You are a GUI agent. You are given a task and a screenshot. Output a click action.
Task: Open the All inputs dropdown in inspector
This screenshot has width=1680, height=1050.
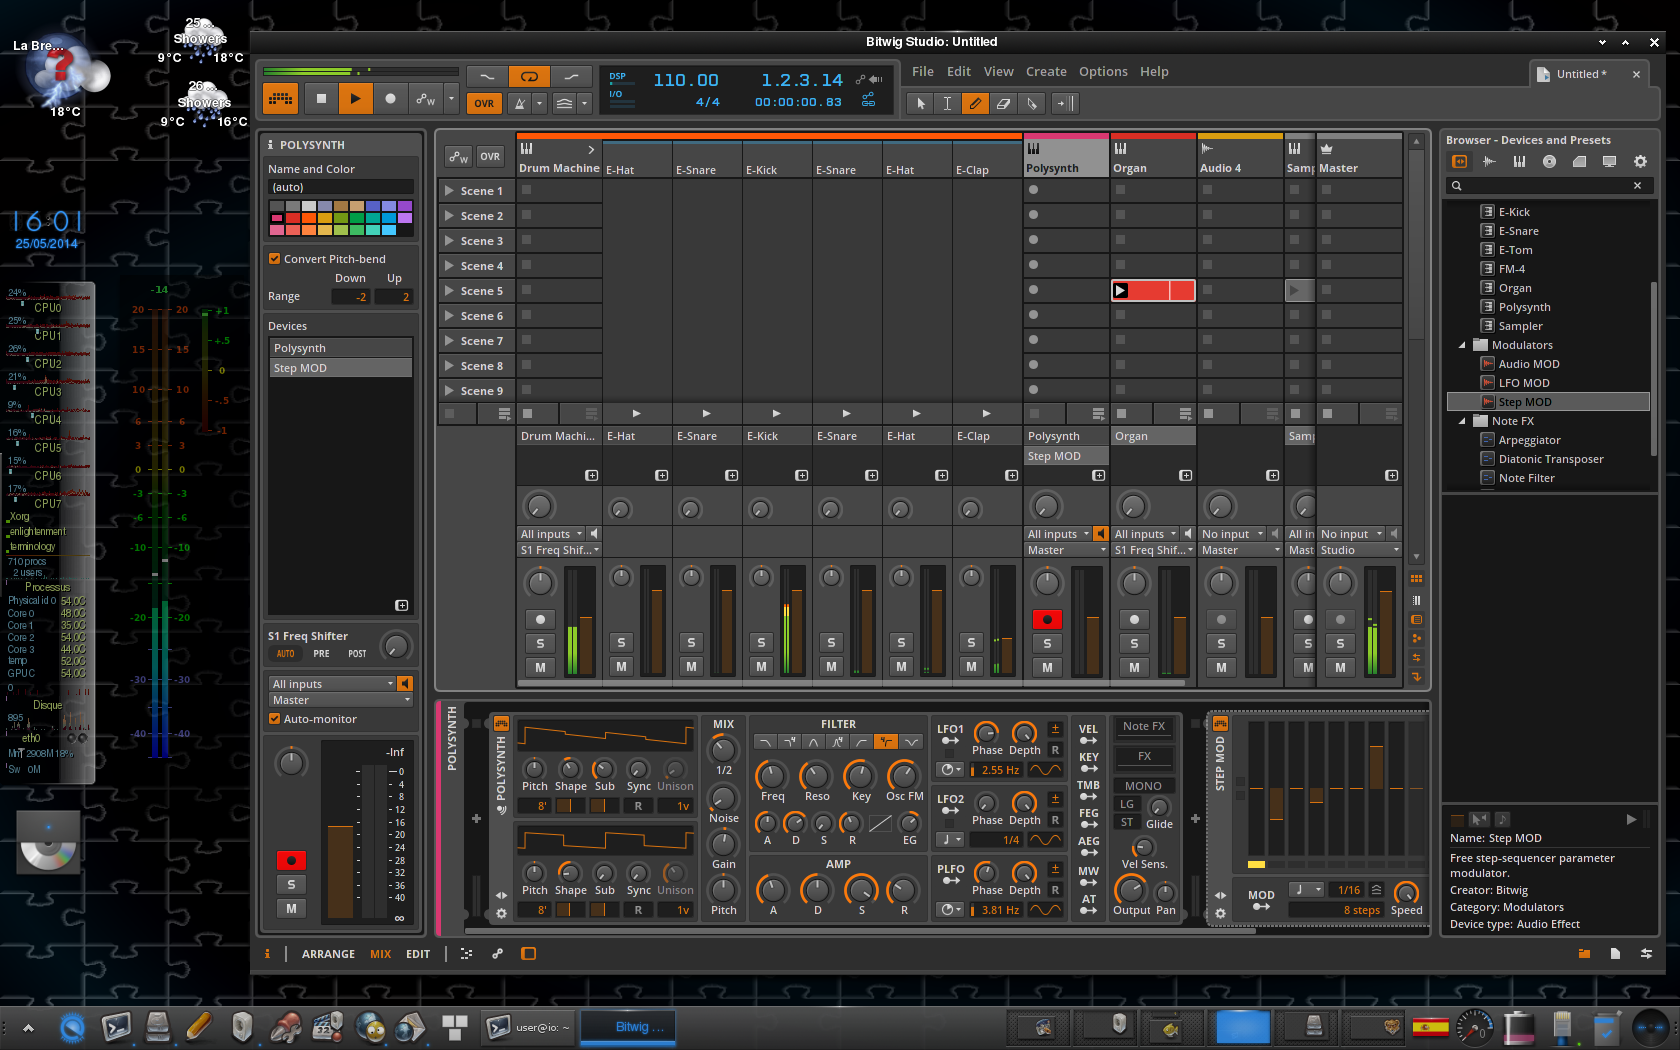pos(332,684)
